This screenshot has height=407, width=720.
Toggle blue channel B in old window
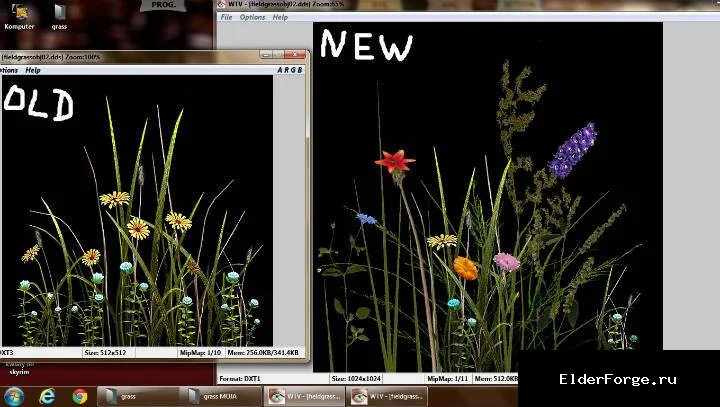click(301, 71)
